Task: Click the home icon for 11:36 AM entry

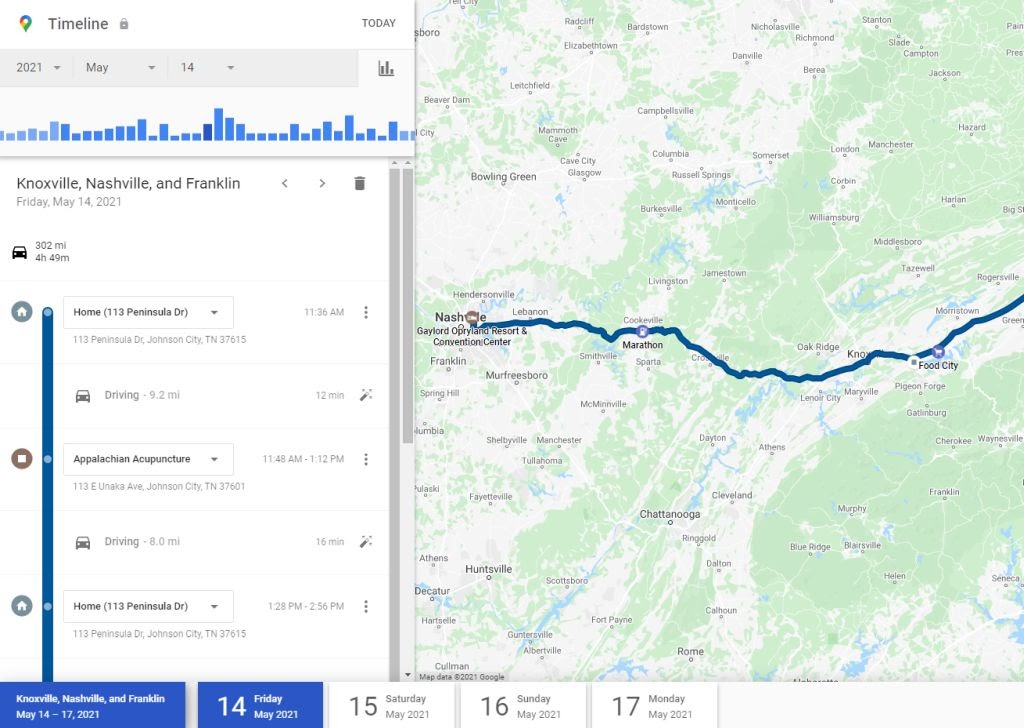Action: coord(22,311)
